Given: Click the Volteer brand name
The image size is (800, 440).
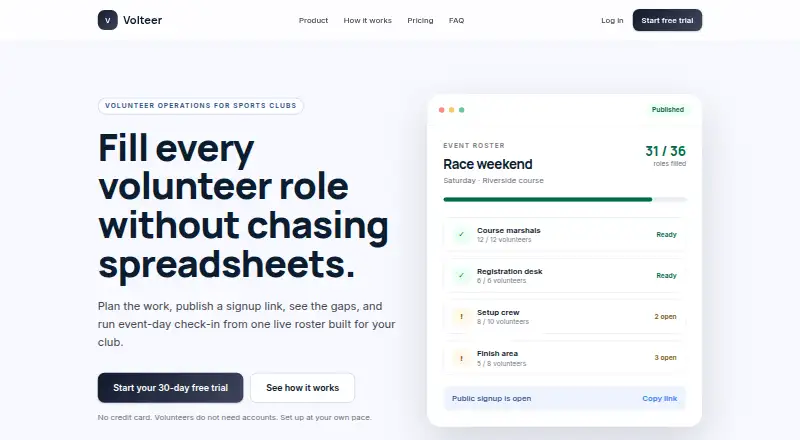Looking at the screenshot, I should pyautogui.click(x=142, y=20).
